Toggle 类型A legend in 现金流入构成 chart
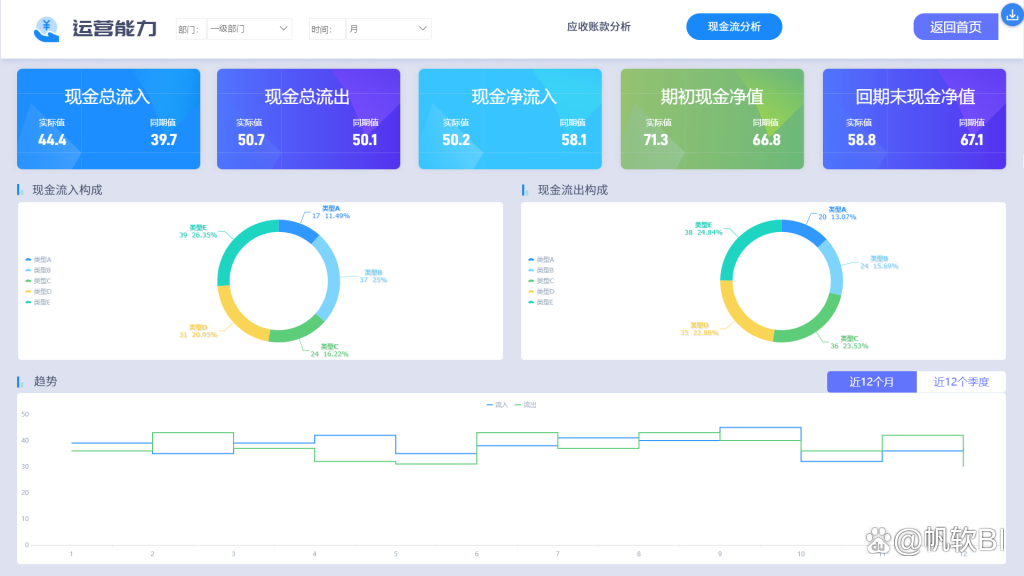Image resolution: width=1024 pixels, height=576 pixels. [38, 259]
